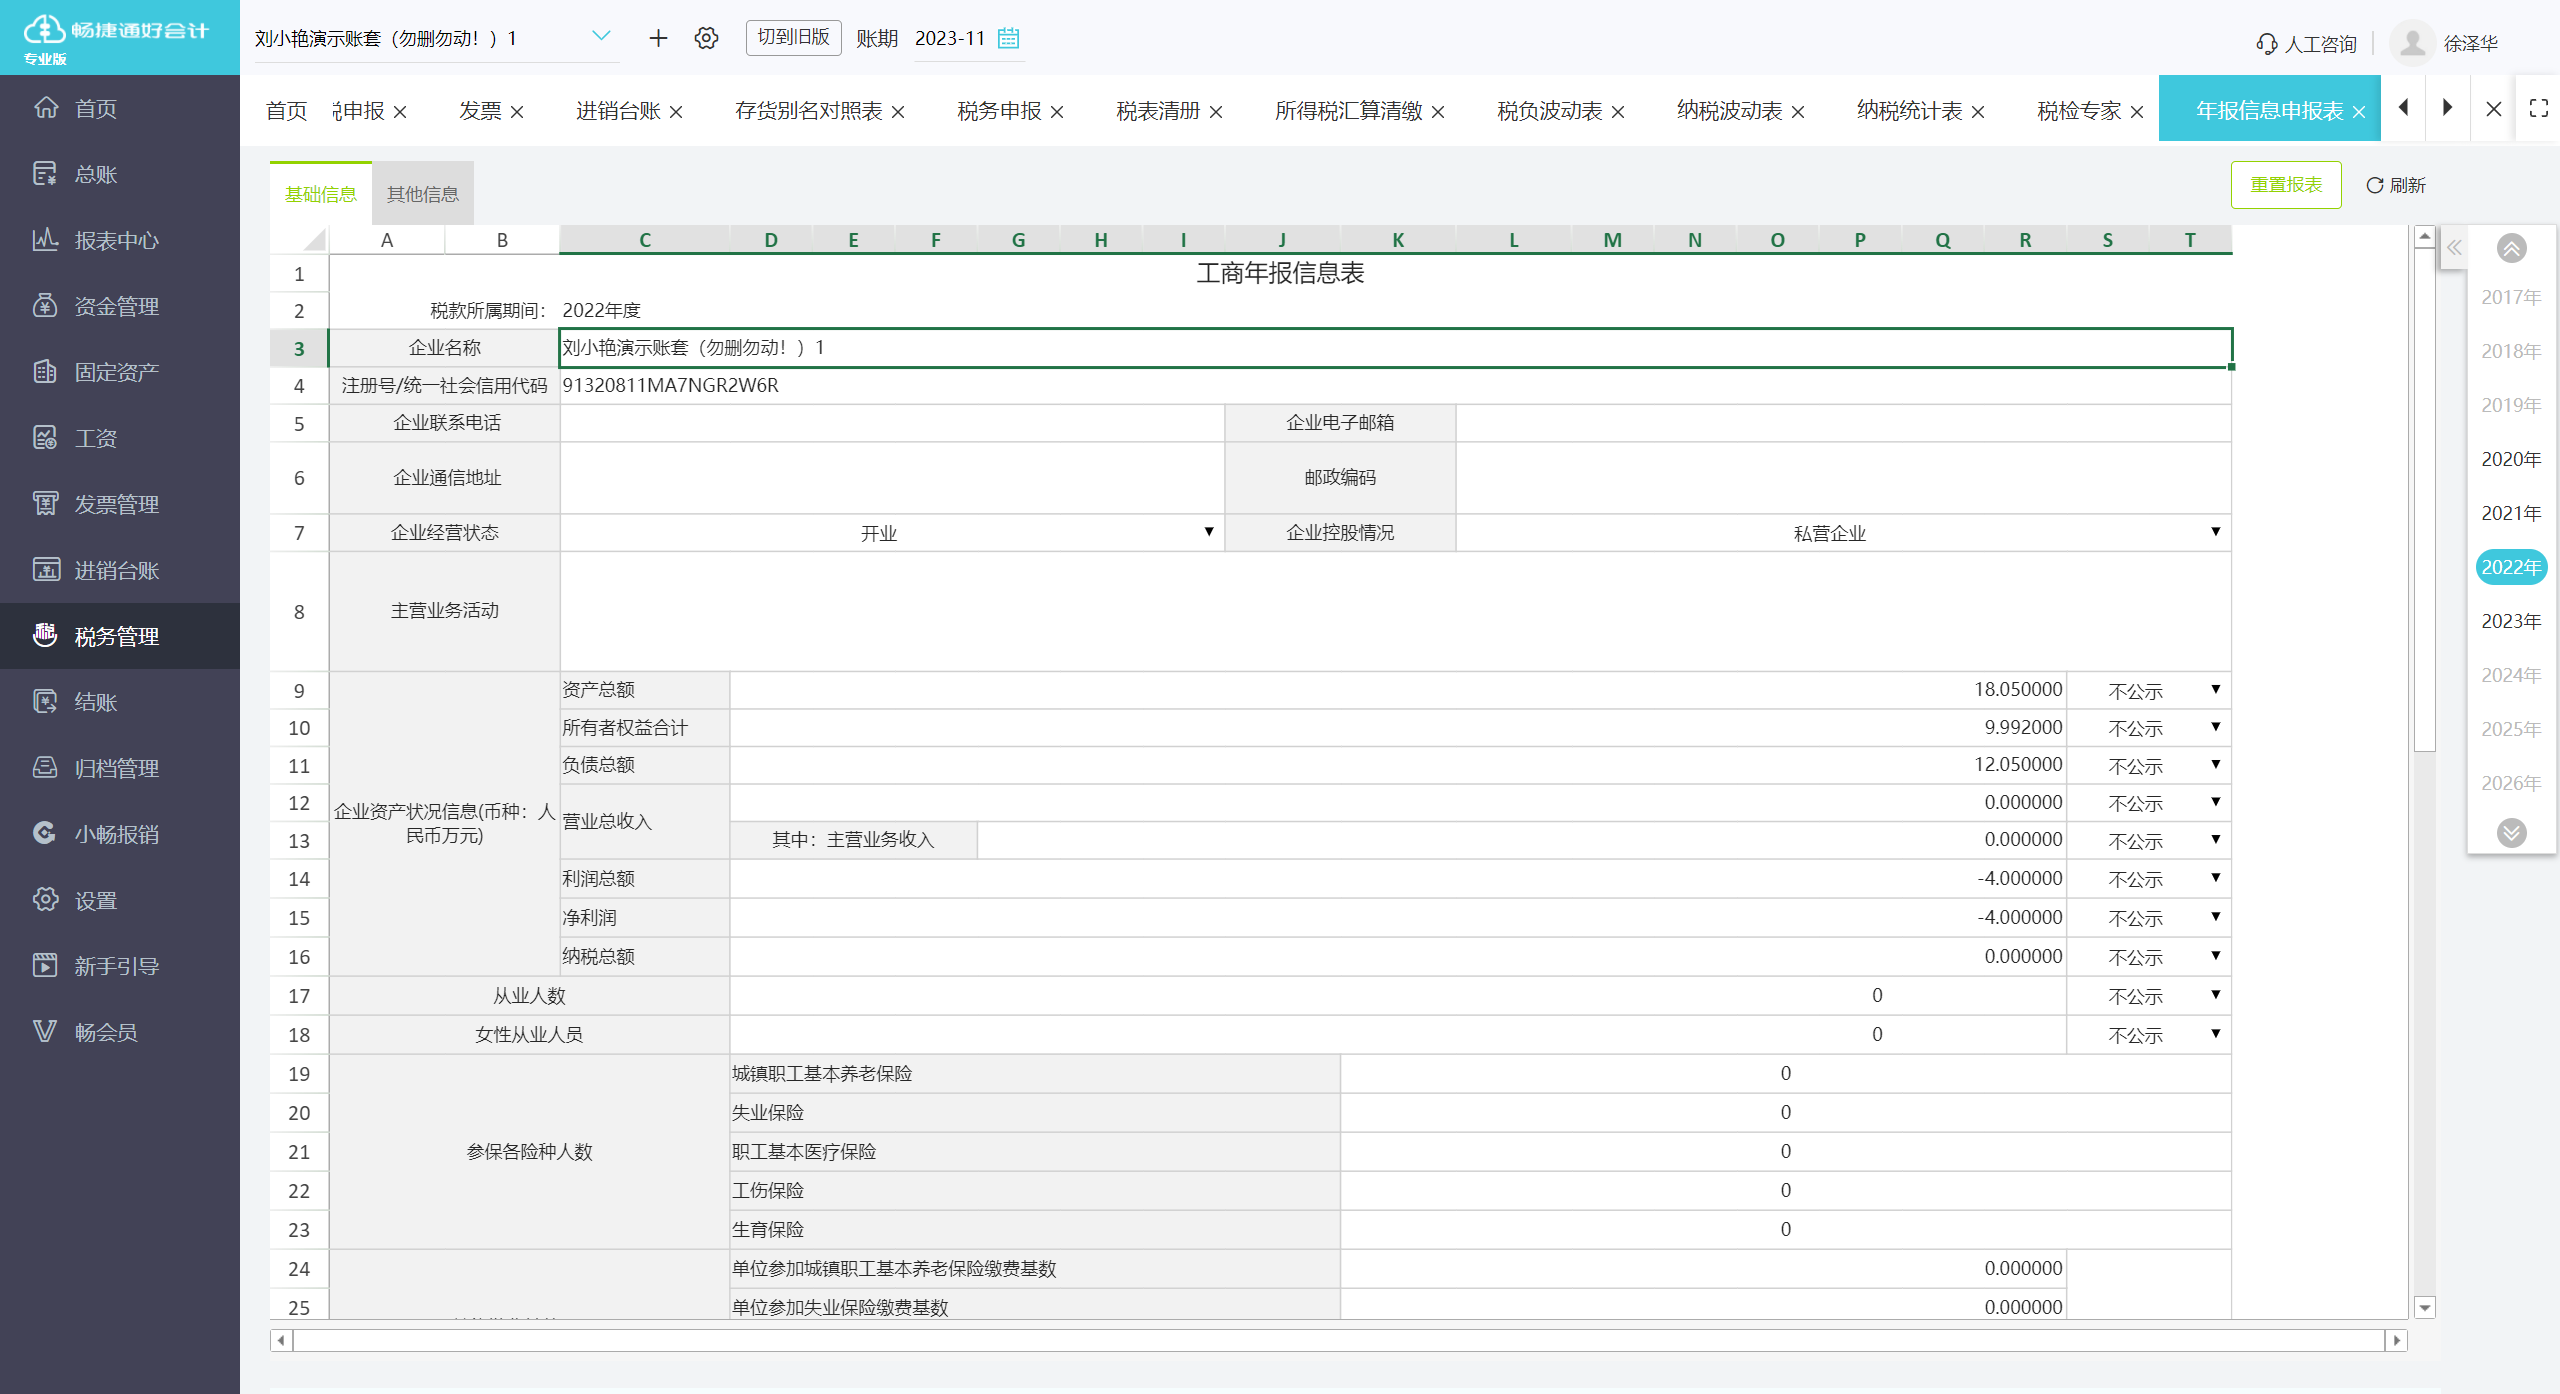Click the 重置报表 button
Screen dimensions: 2560x1394
[x=2284, y=185]
